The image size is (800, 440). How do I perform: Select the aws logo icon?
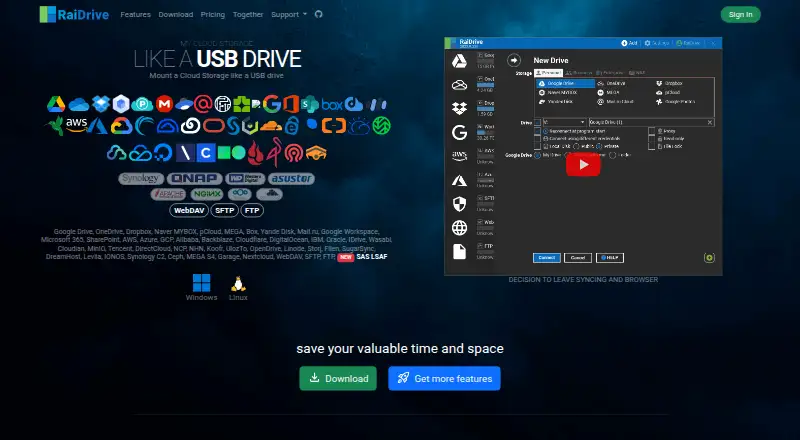[x=77, y=125]
